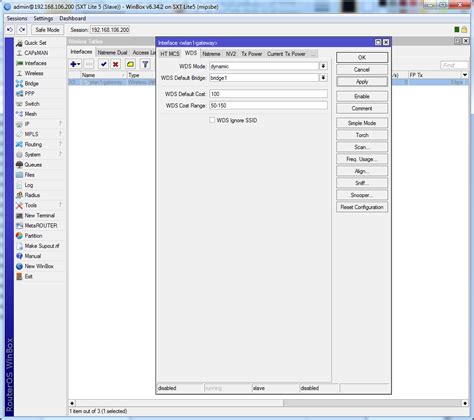Viewport: 474px width, 420px height.
Task: Open Quick Set from sidebar
Action: pyautogui.click(x=35, y=43)
